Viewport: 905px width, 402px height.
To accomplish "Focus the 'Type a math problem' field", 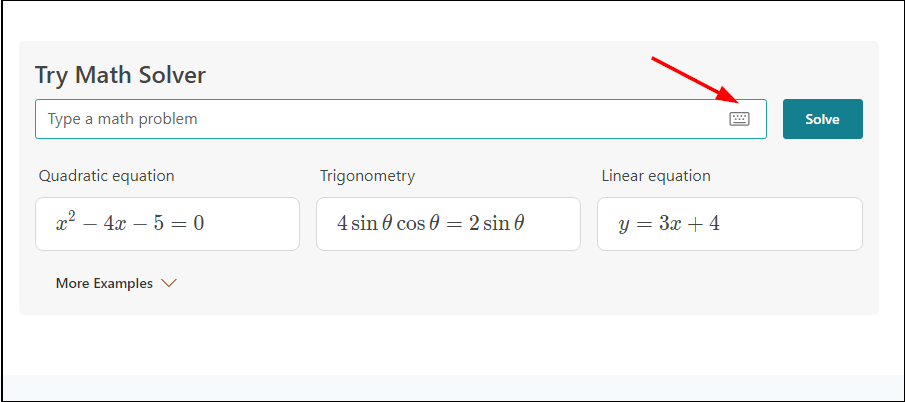I will pos(380,119).
